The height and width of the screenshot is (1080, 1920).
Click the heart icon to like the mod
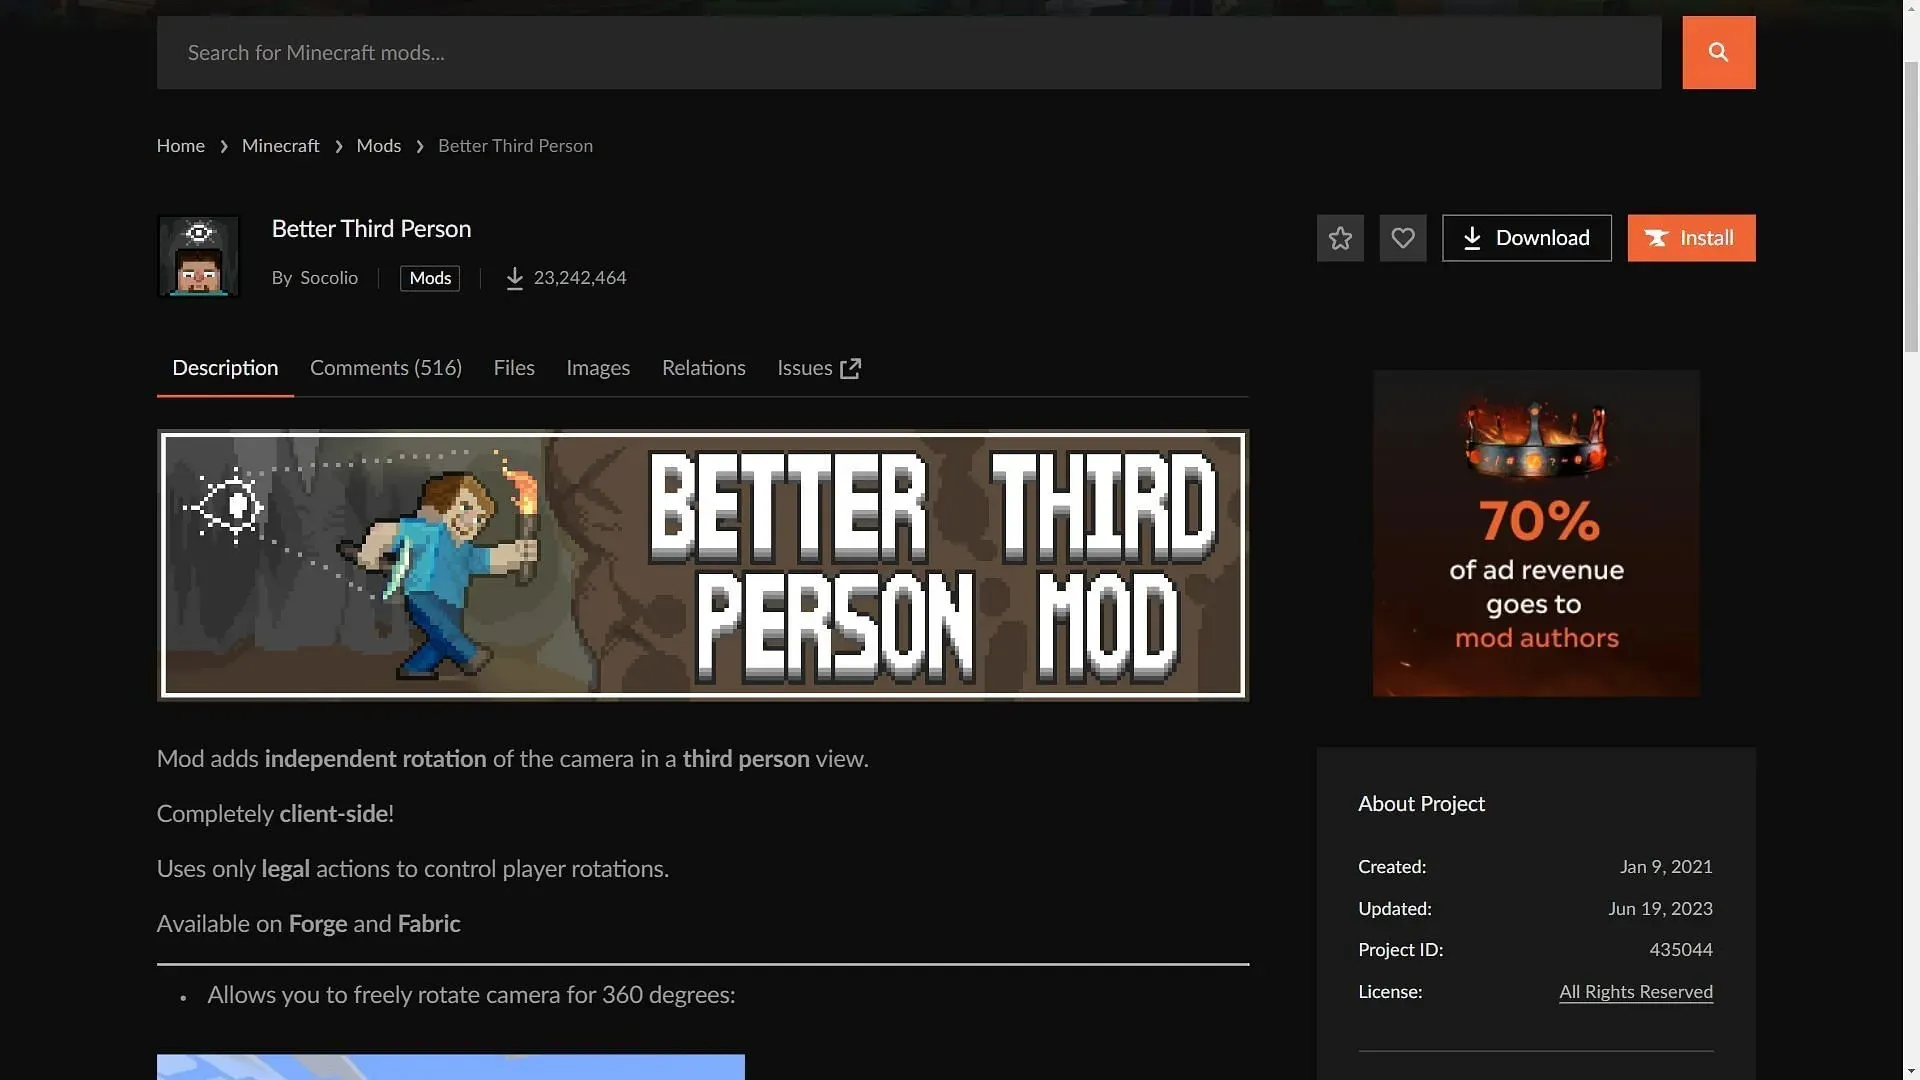(x=1402, y=237)
